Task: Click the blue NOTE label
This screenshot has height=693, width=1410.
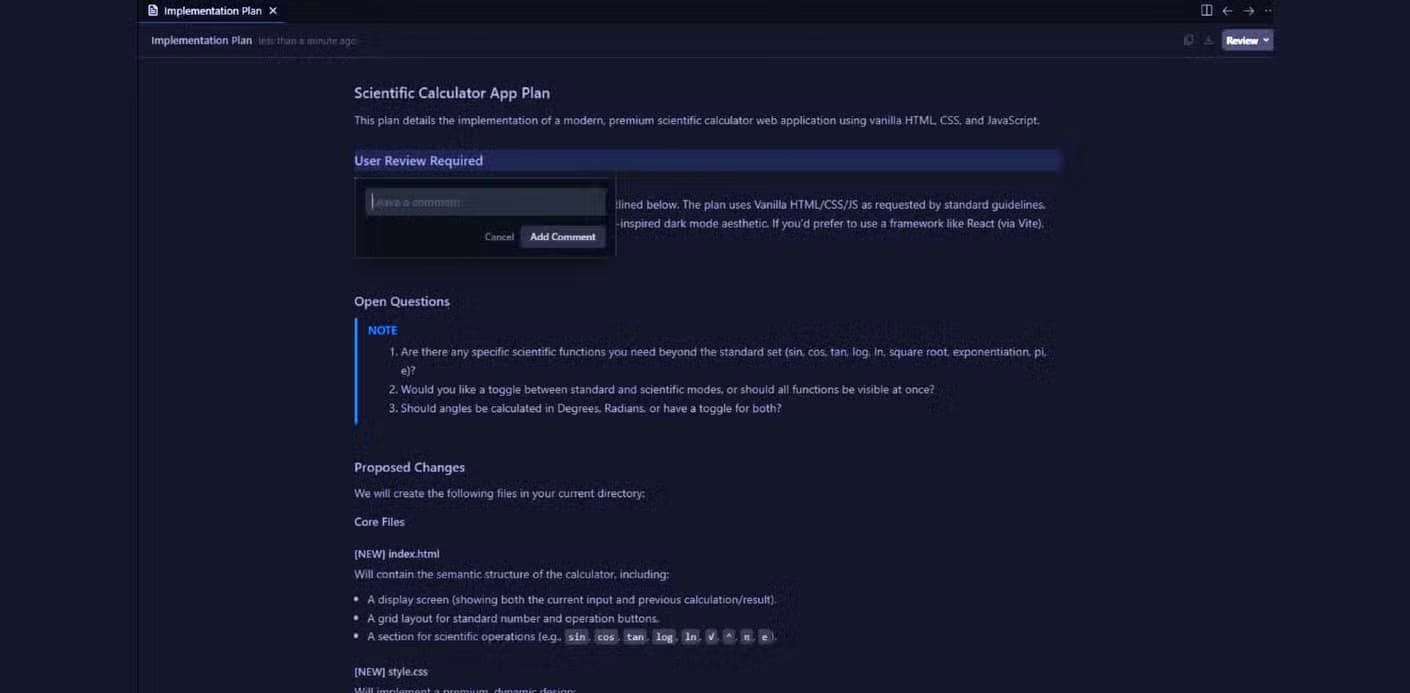Action: 383,330
